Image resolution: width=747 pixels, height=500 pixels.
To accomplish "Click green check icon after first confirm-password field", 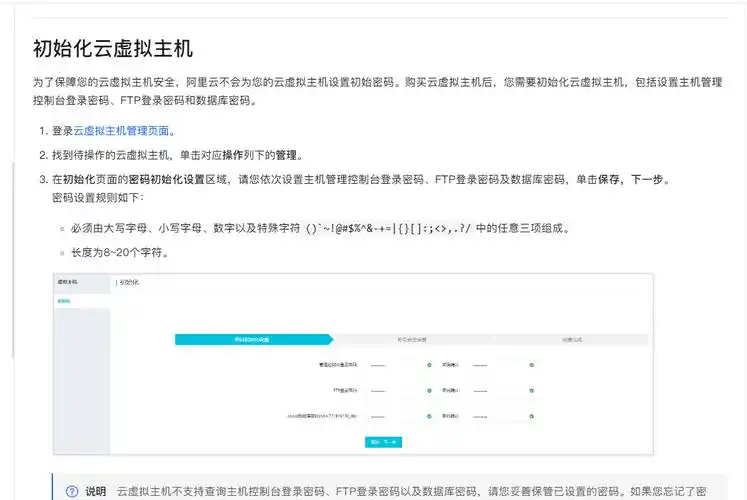I will (531, 365).
